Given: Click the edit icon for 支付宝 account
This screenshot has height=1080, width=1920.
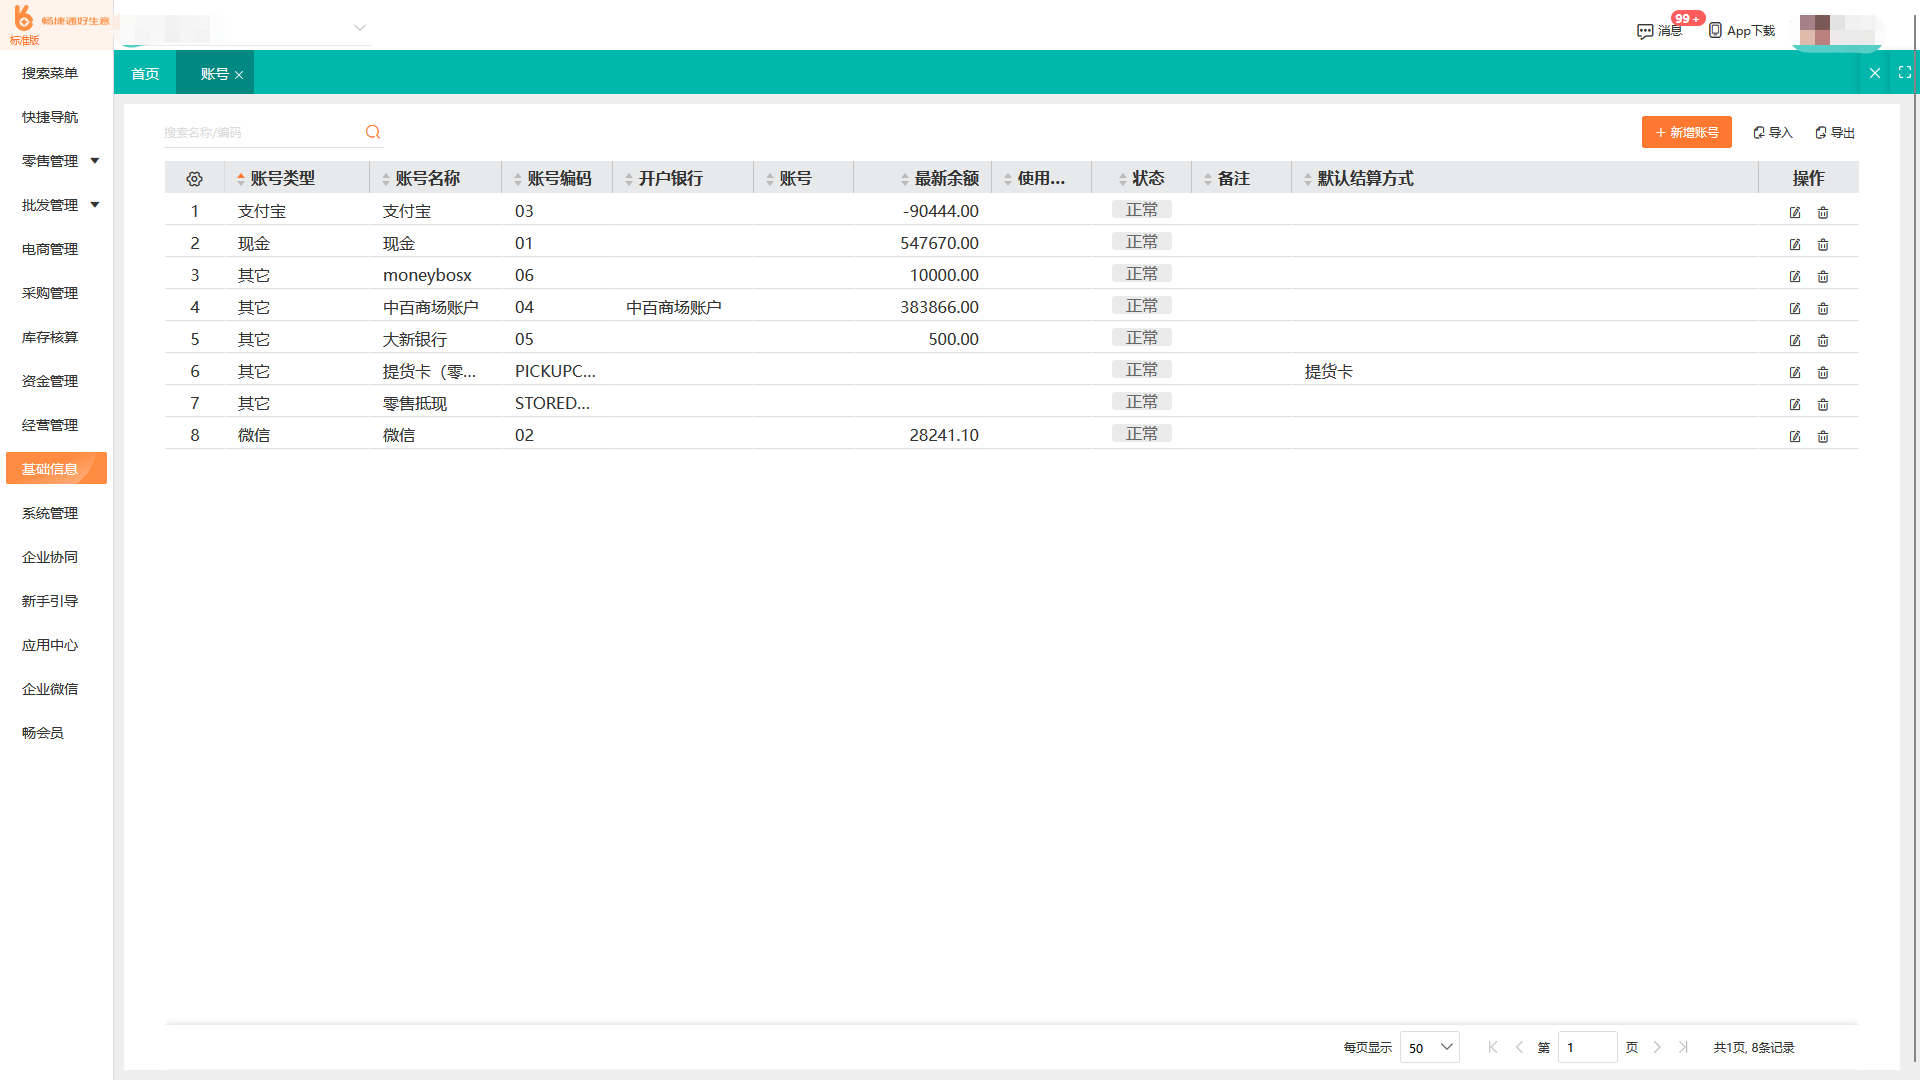Looking at the screenshot, I should (1795, 211).
